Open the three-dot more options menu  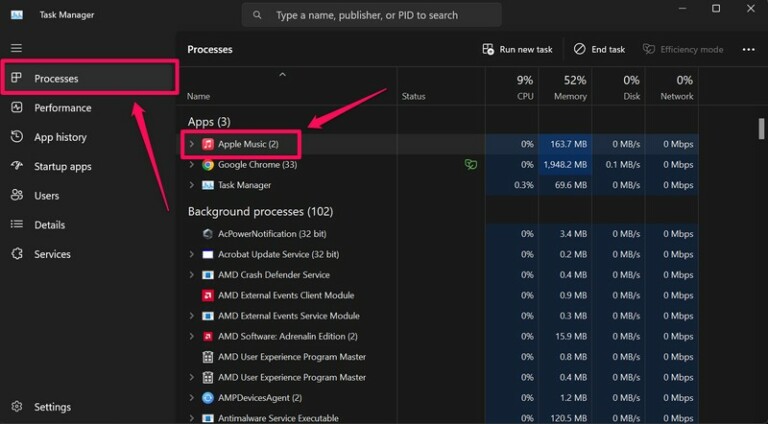pos(748,49)
